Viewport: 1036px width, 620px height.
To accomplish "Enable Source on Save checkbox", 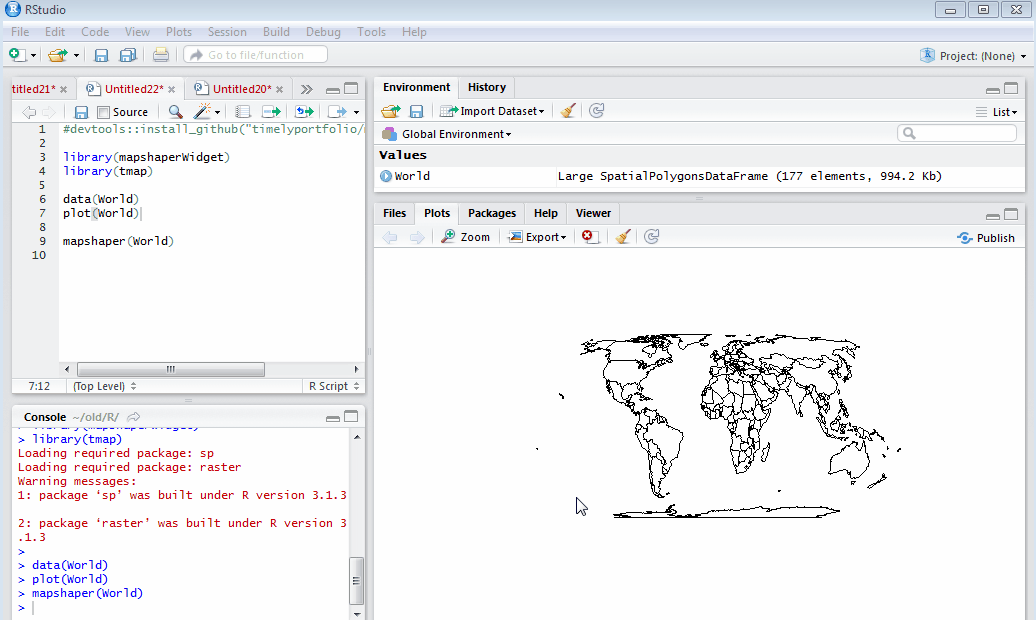I will tap(104, 111).
